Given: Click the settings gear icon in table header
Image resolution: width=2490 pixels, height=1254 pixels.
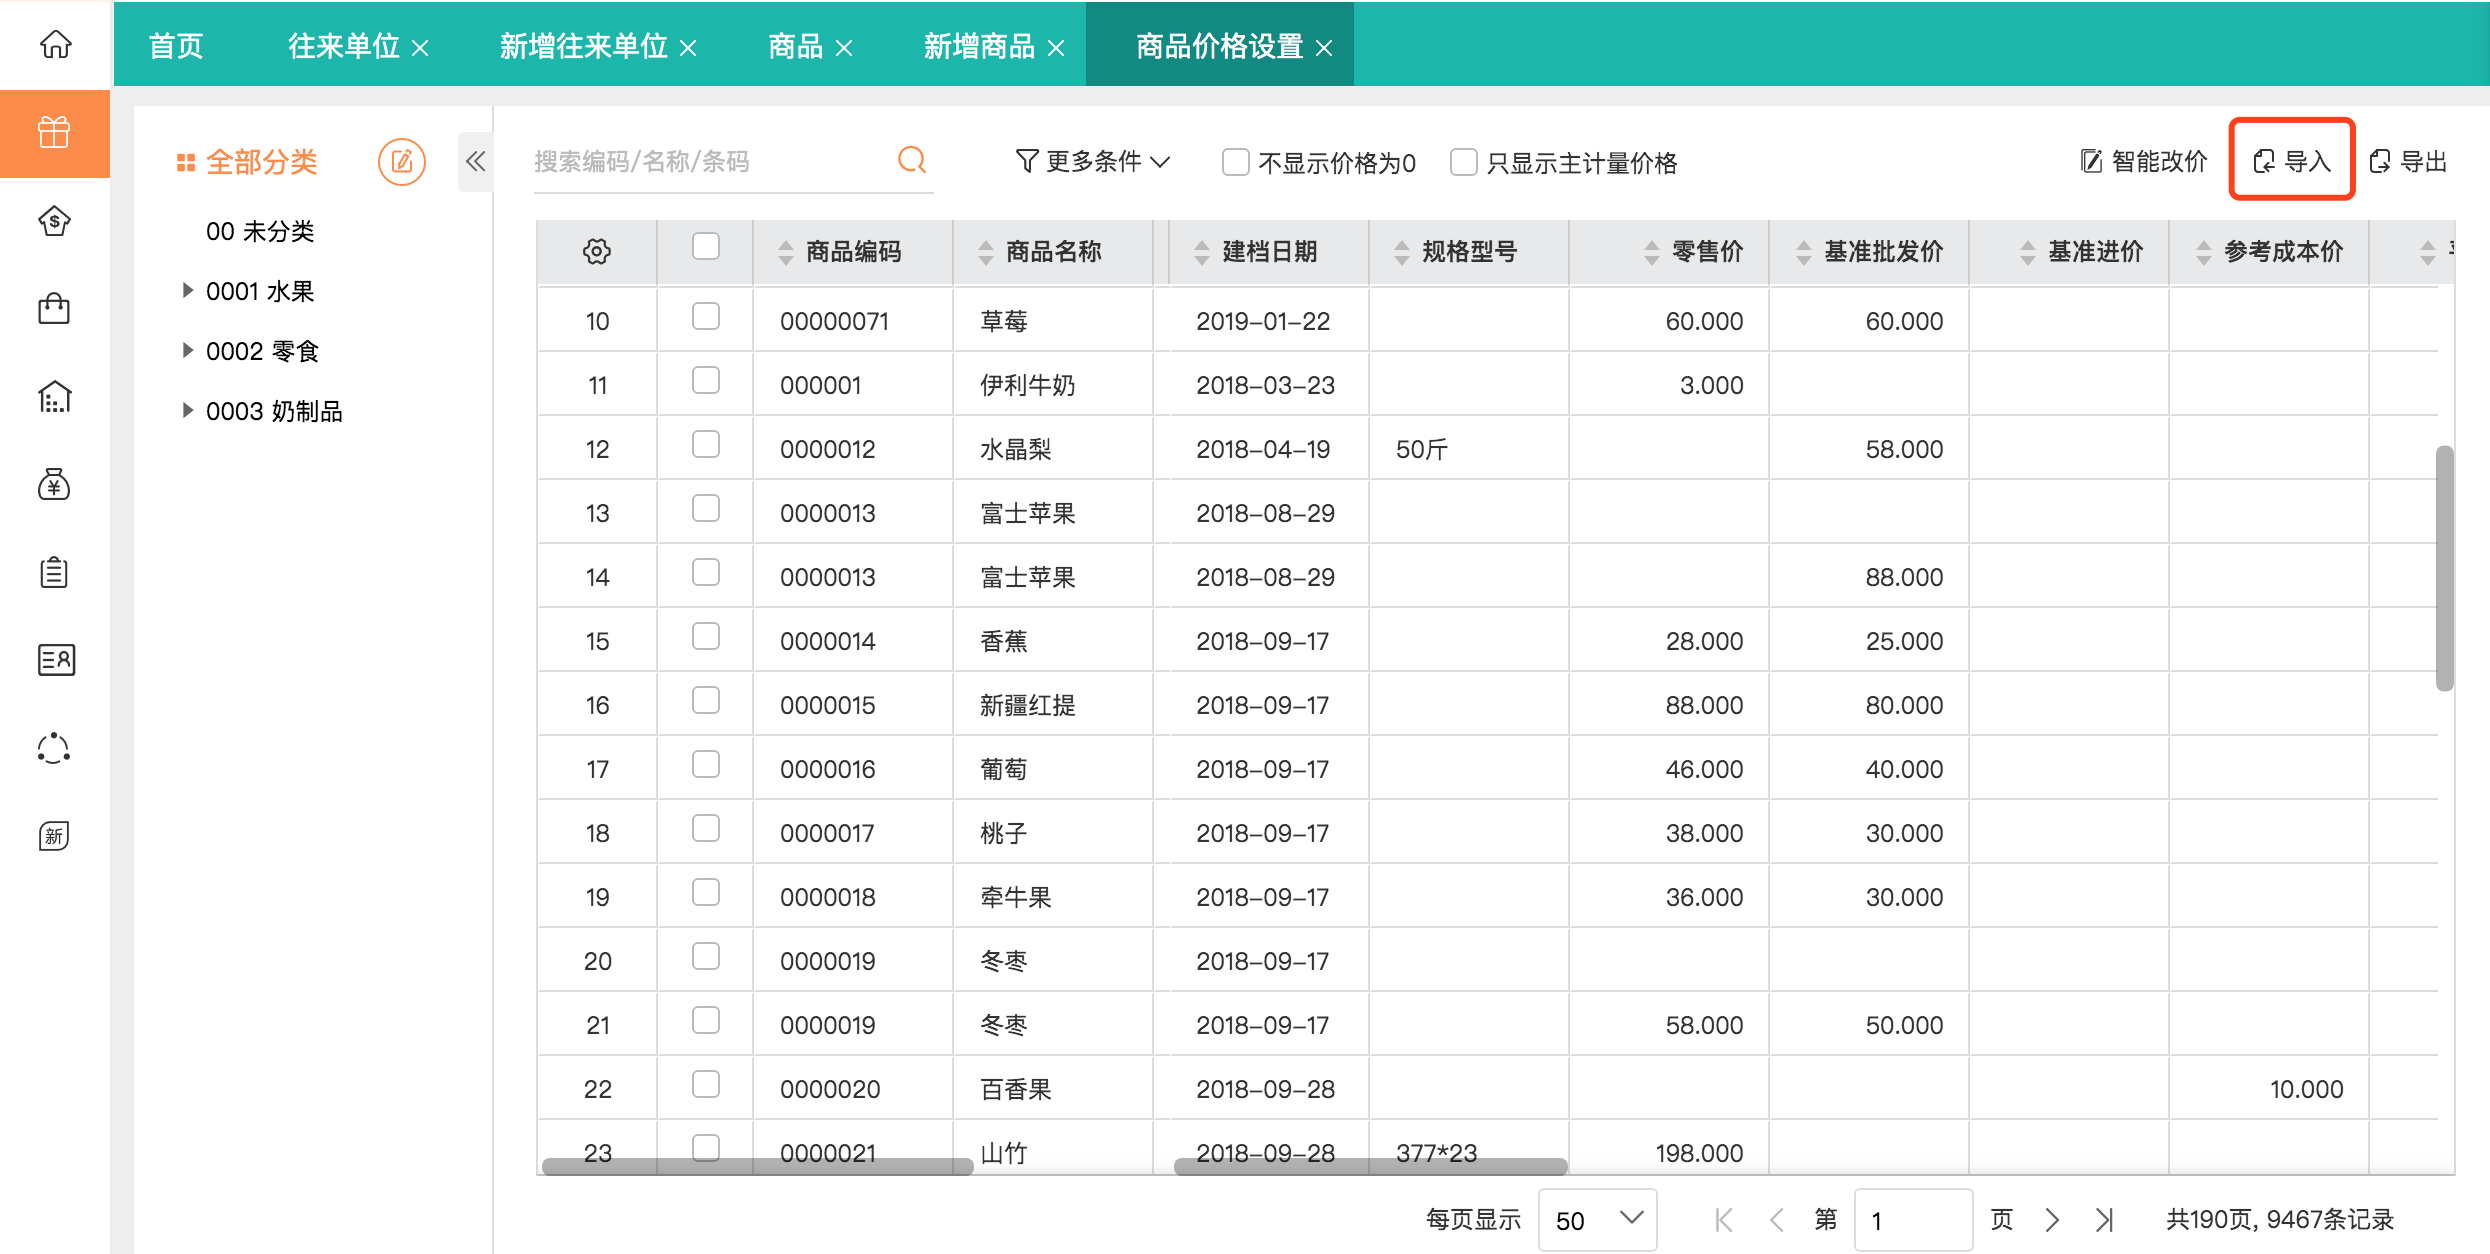Looking at the screenshot, I should point(597,253).
